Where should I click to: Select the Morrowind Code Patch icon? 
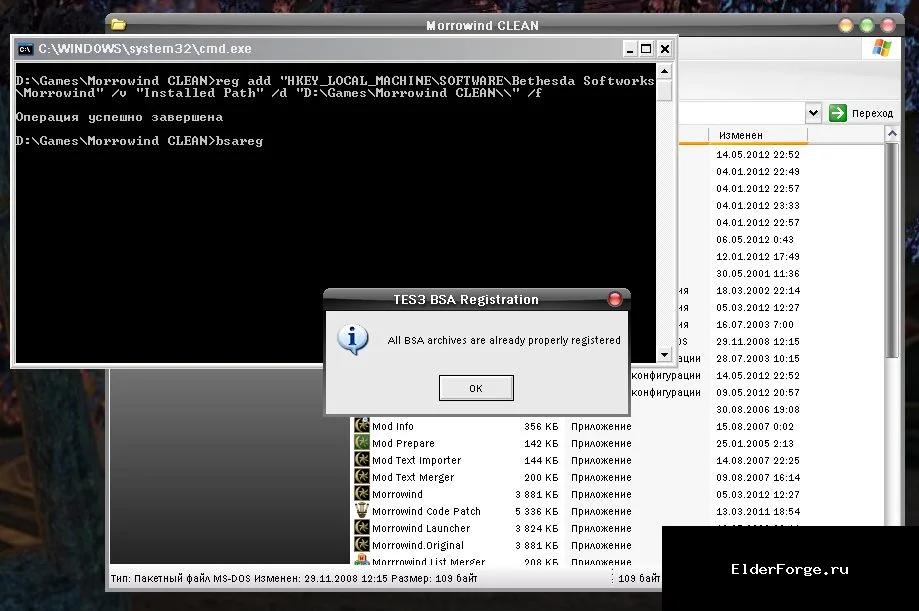[362, 511]
